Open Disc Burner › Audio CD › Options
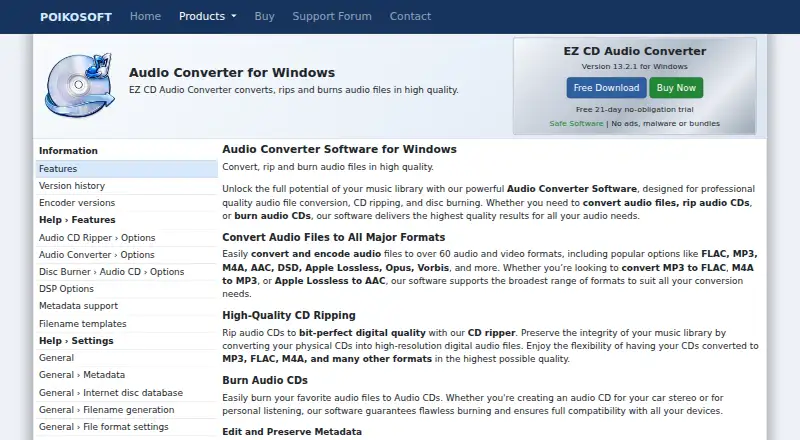The height and width of the screenshot is (440, 800). [x=127, y=272]
